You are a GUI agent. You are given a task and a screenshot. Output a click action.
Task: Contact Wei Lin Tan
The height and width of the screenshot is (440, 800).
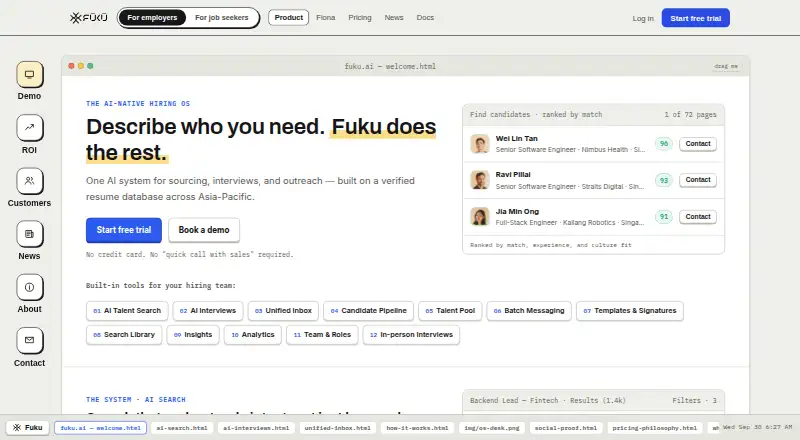click(698, 144)
